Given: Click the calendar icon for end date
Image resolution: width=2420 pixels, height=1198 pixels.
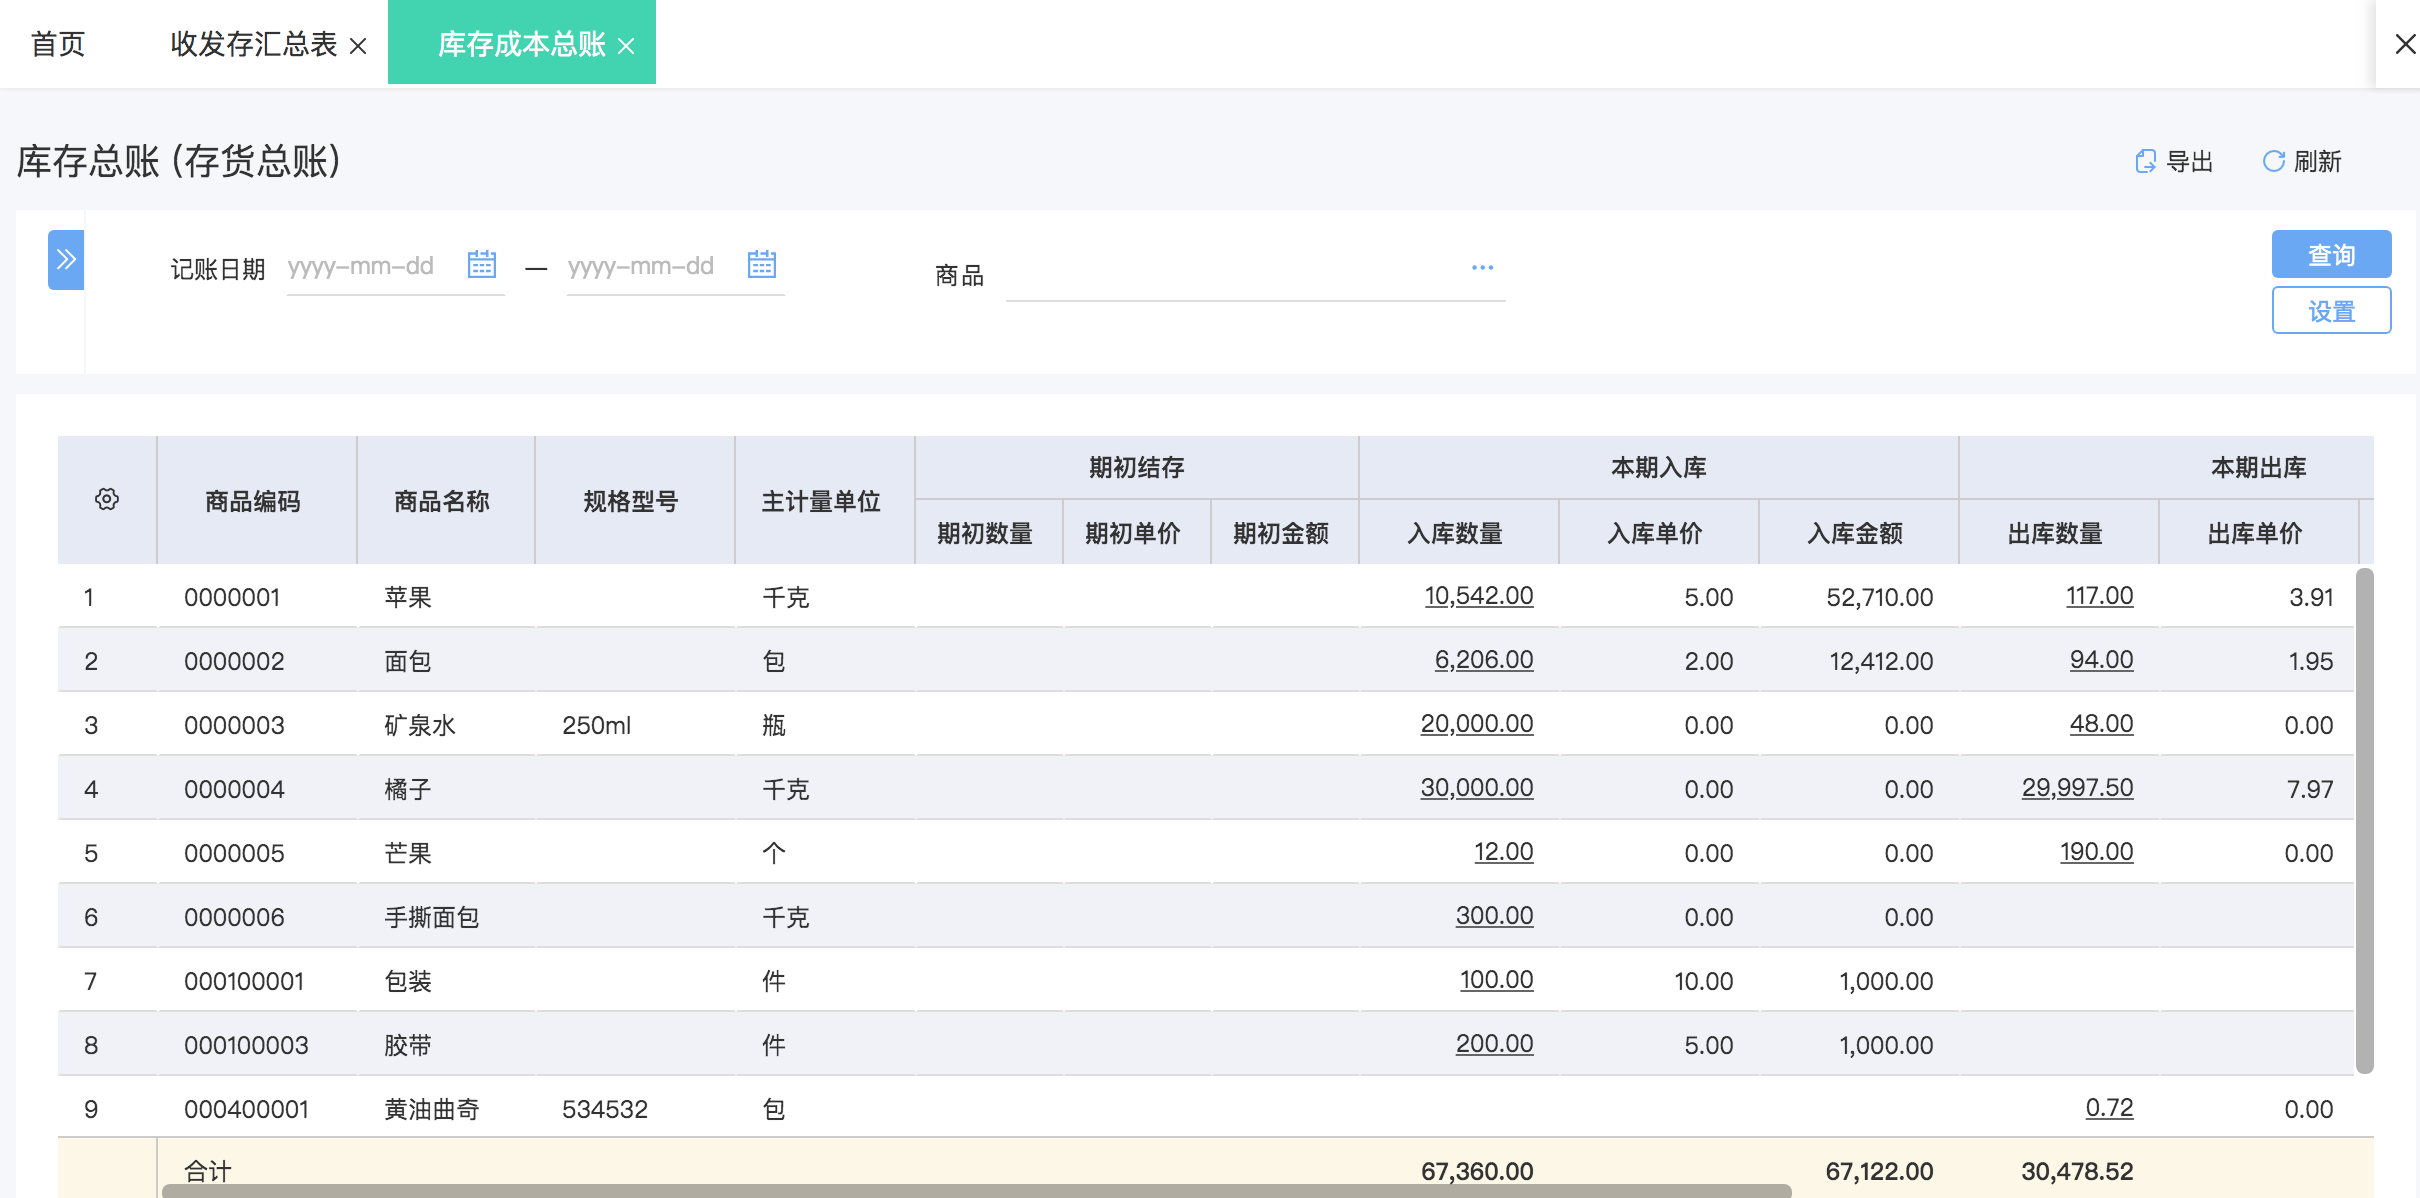Looking at the screenshot, I should click(762, 266).
